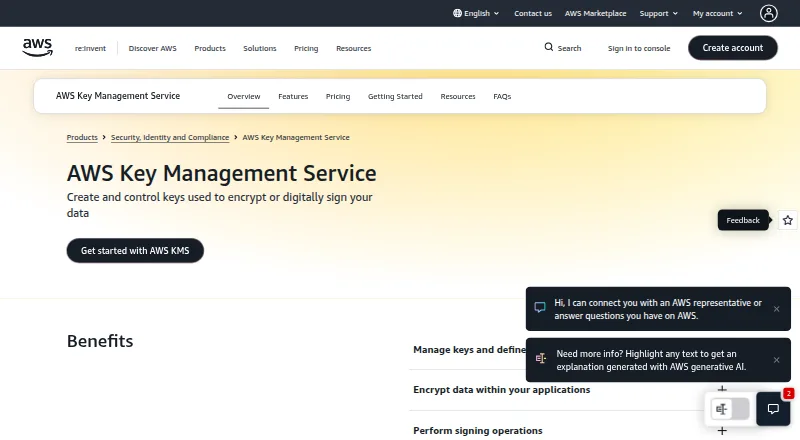This screenshot has height=440, width=800.
Task: Open the Resources menu in main navigation
Action: [354, 48]
